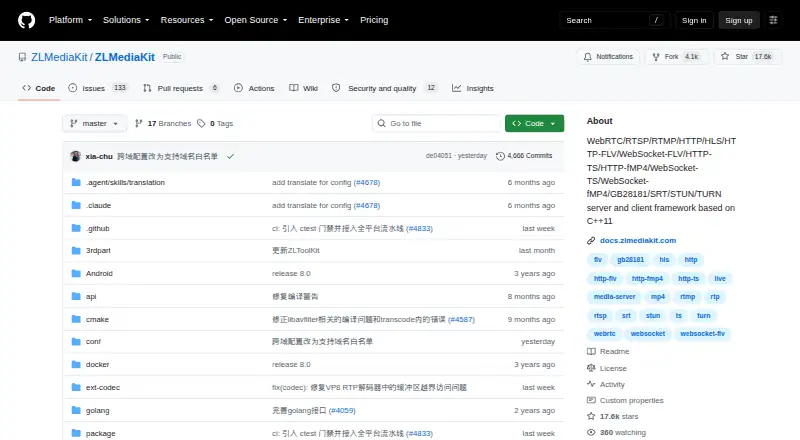Open the 3rdpart folder icon
800x440 pixels.
[76, 251]
